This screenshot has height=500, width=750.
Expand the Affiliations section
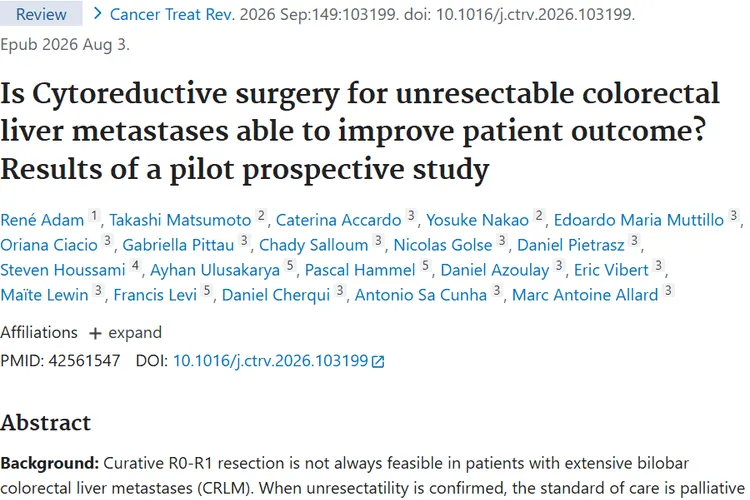coord(125,333)
